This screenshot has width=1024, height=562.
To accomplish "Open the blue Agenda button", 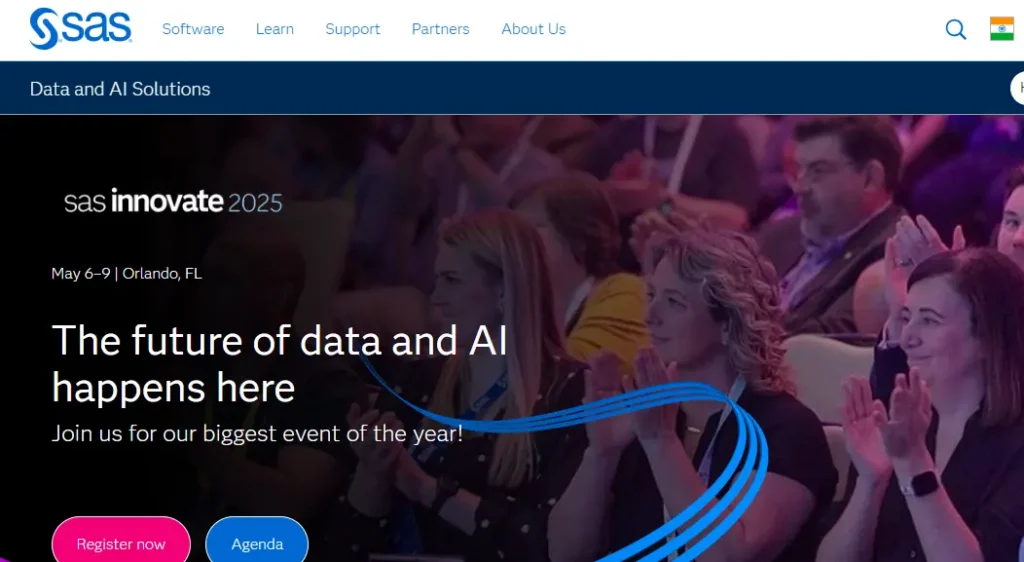I will [257, 542].
